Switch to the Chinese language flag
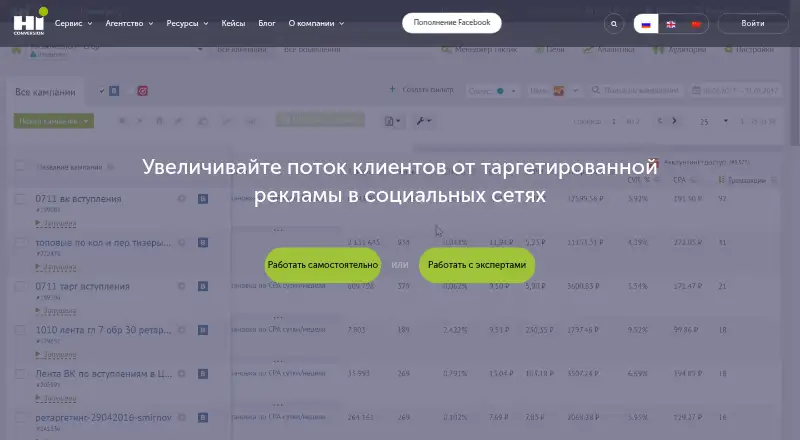 [696, 24]
